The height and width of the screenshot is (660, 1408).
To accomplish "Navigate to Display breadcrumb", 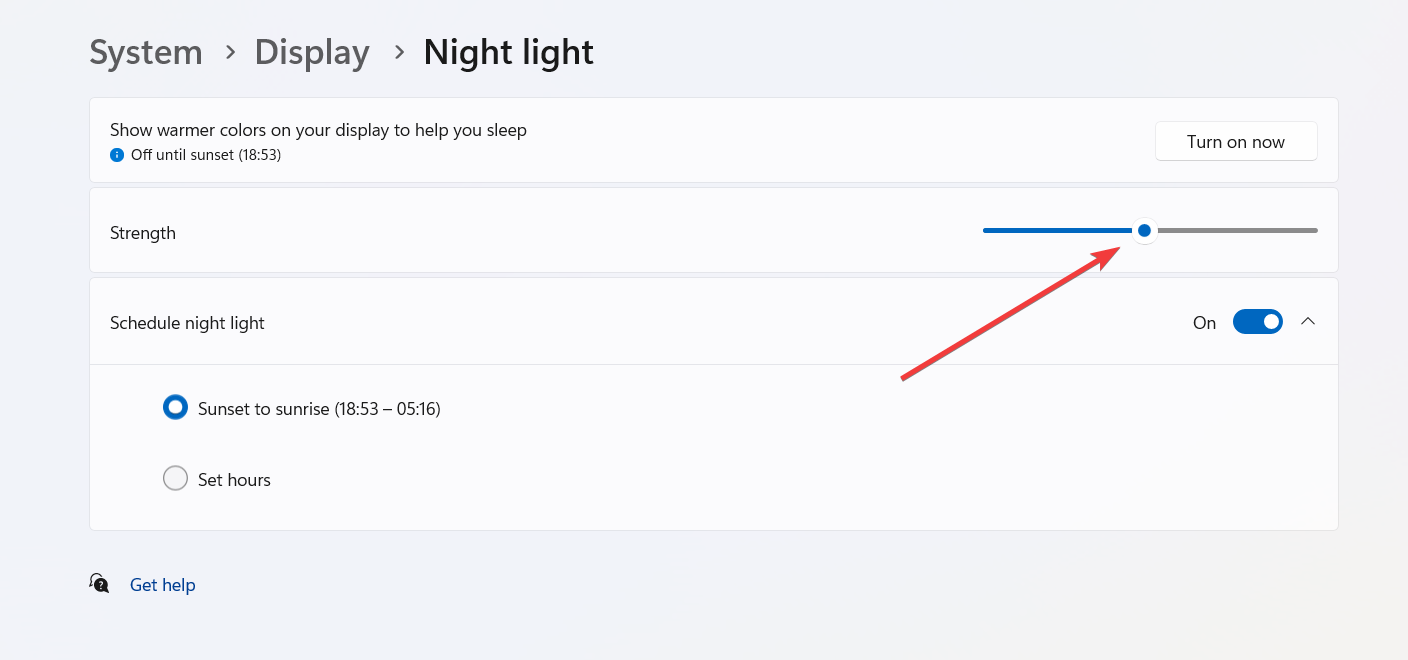I will pos(311,53).
